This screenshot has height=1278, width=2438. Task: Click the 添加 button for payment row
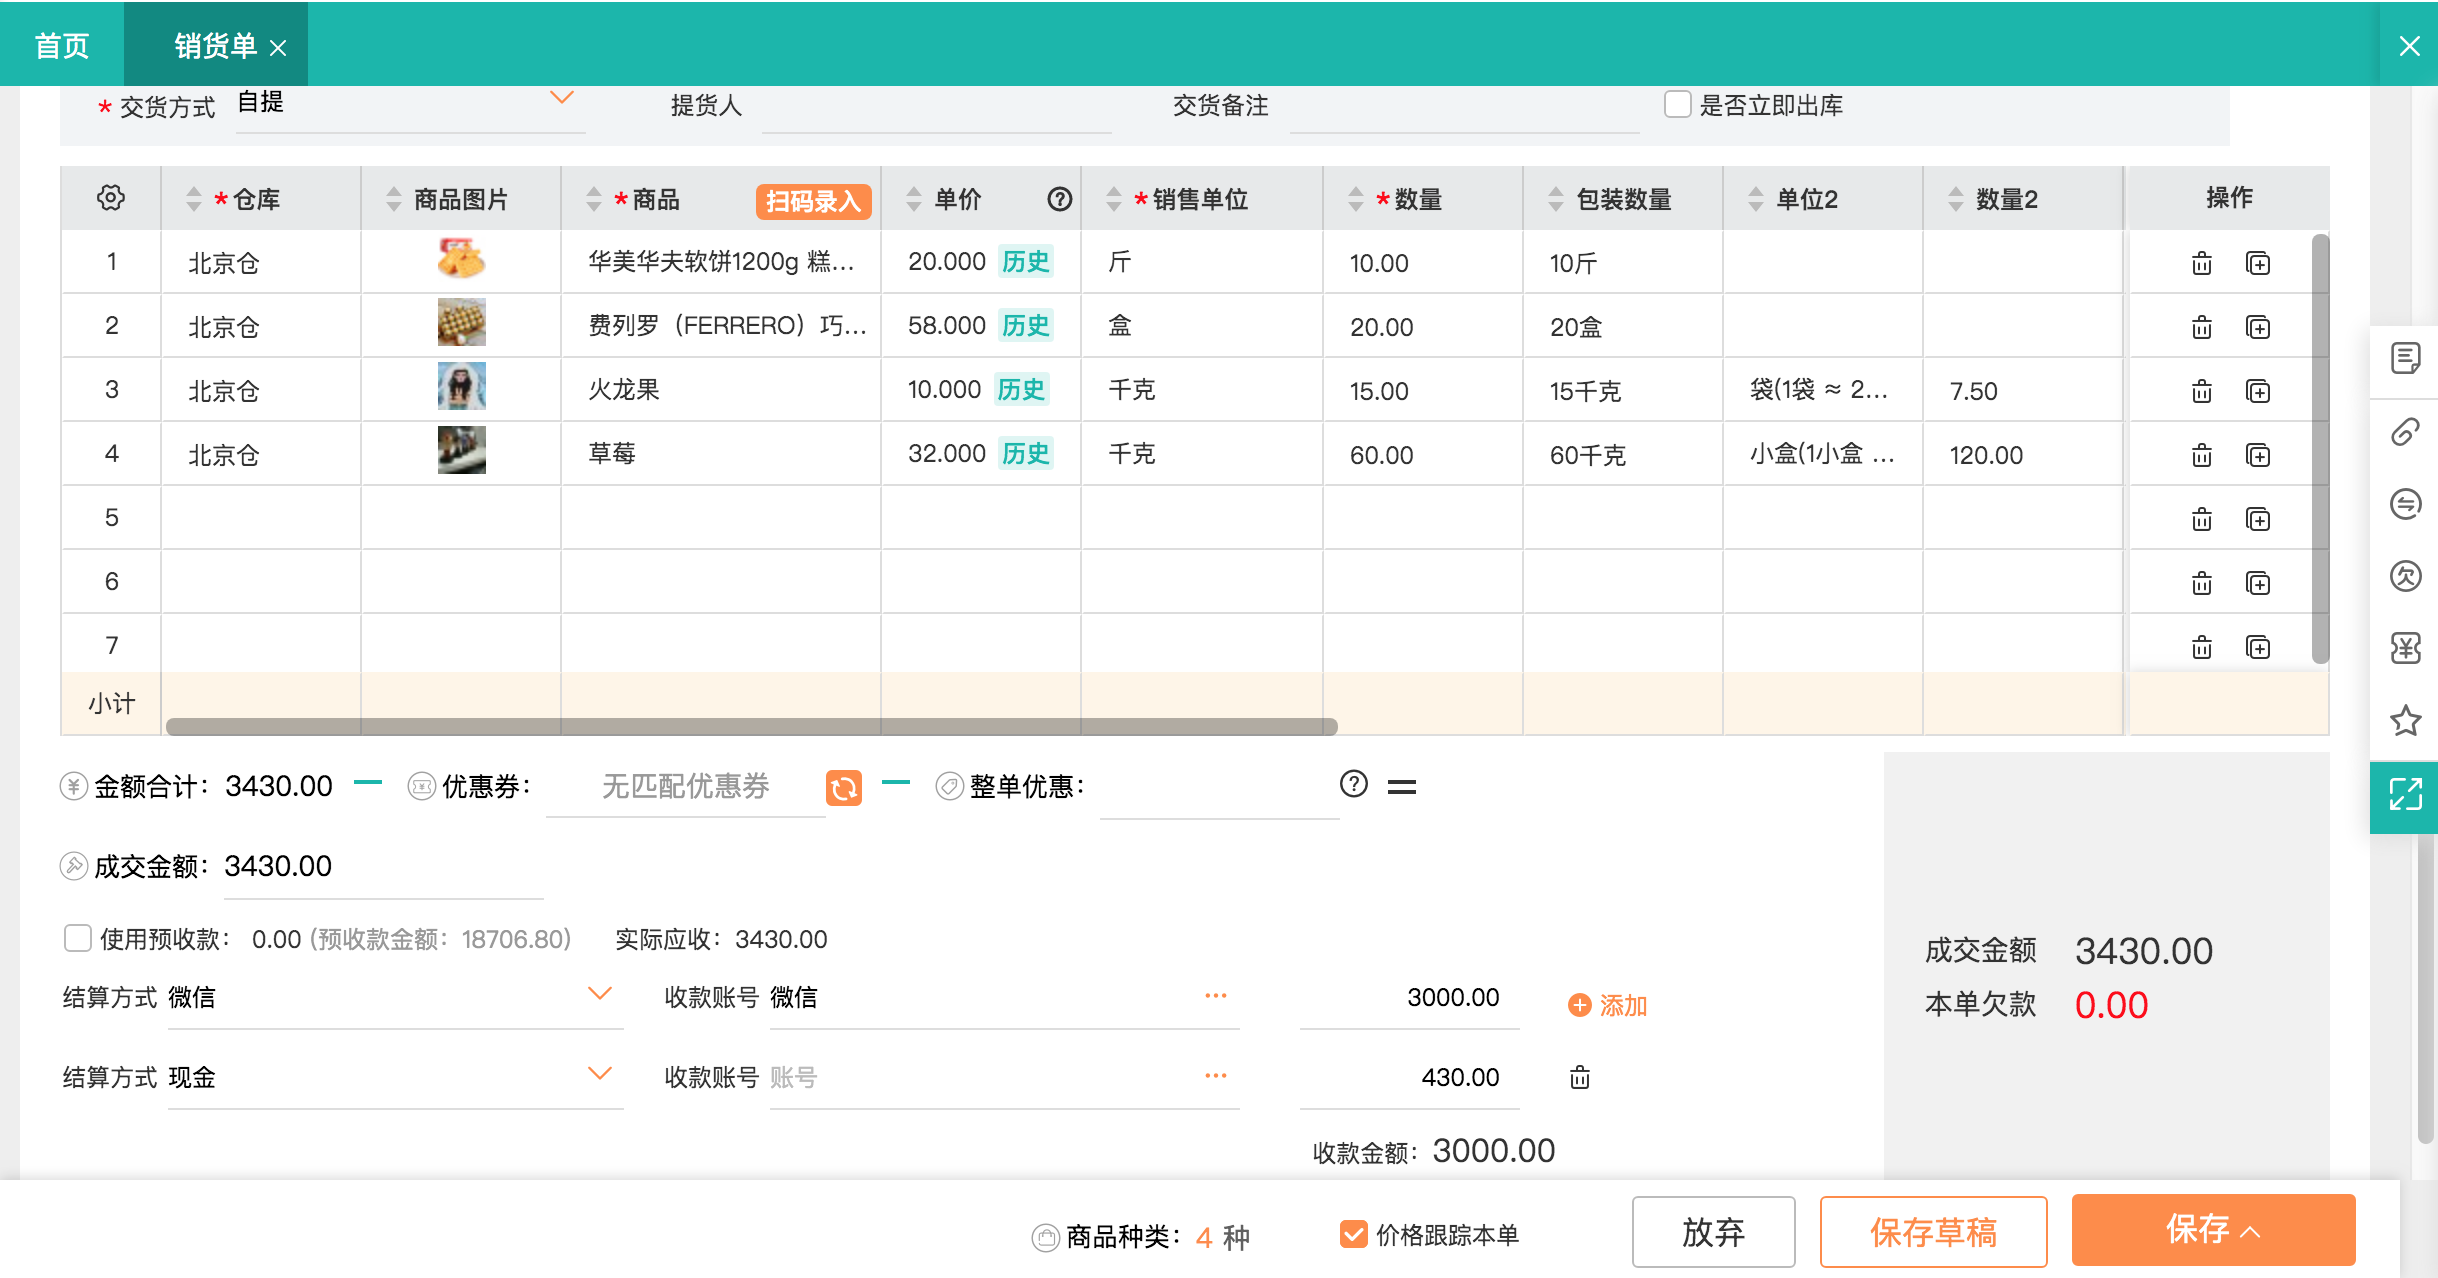tap(1609, 1004)
